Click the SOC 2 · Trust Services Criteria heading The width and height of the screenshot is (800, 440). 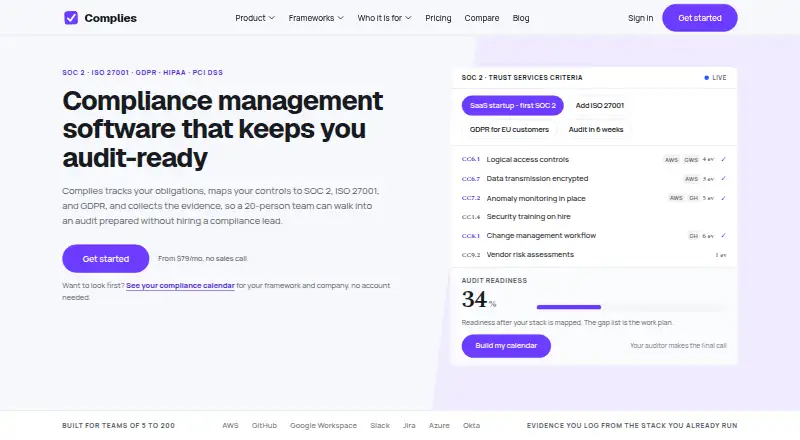(522, 78)
